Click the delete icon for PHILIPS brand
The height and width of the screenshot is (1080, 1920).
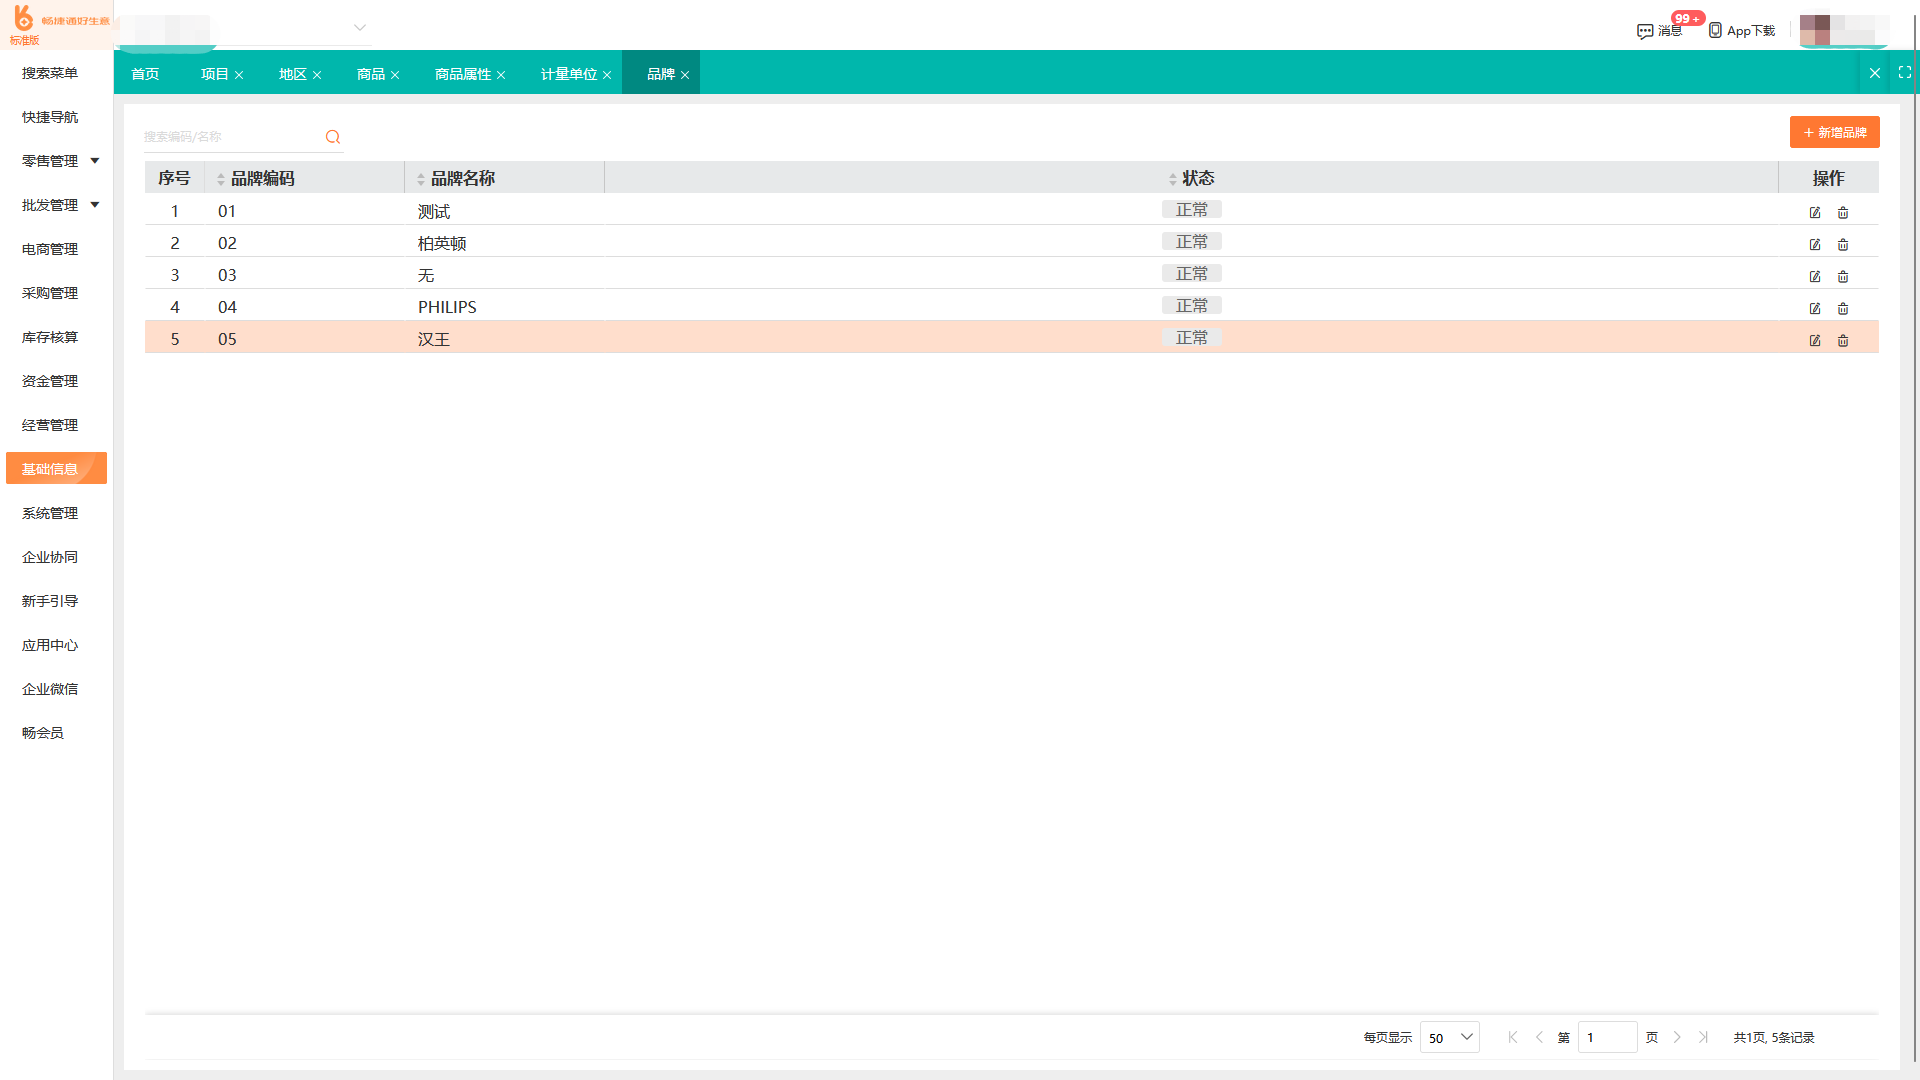(x=1844, y=306)
